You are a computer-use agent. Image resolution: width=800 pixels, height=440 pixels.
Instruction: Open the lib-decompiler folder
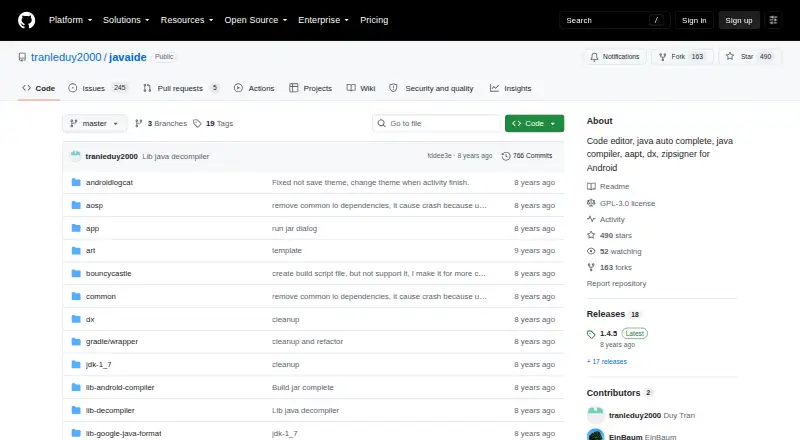(x=110, y=410)
